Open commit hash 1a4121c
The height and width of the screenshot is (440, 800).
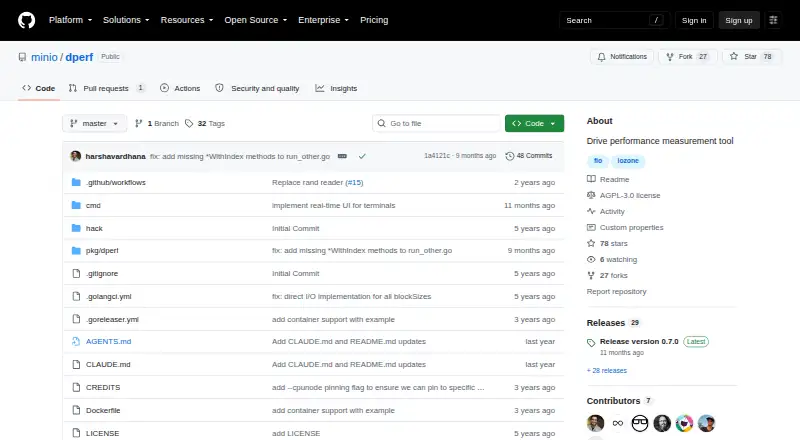(437, 156)
